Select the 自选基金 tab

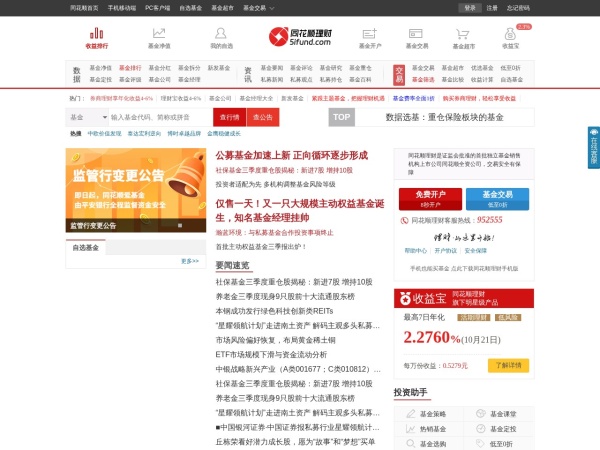[86, 247]
